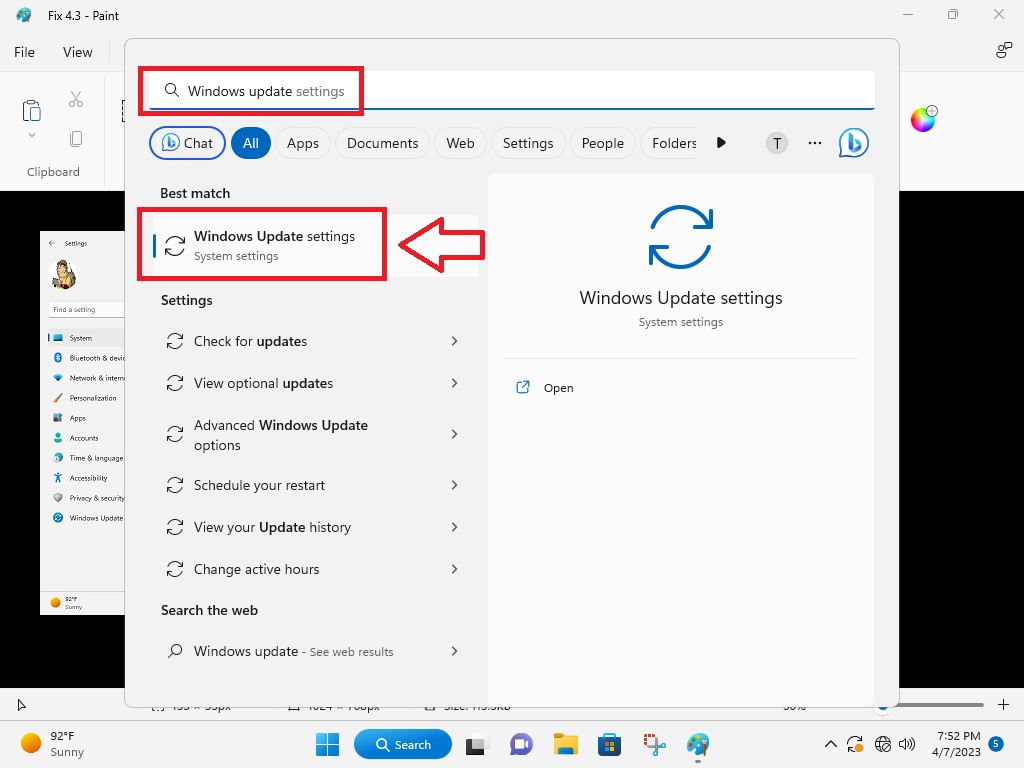The height and width of the screenshot is (768, 1024).
Task: Expand the Paste dropdown arrow in Paint
Action: (x=31, y=135)
